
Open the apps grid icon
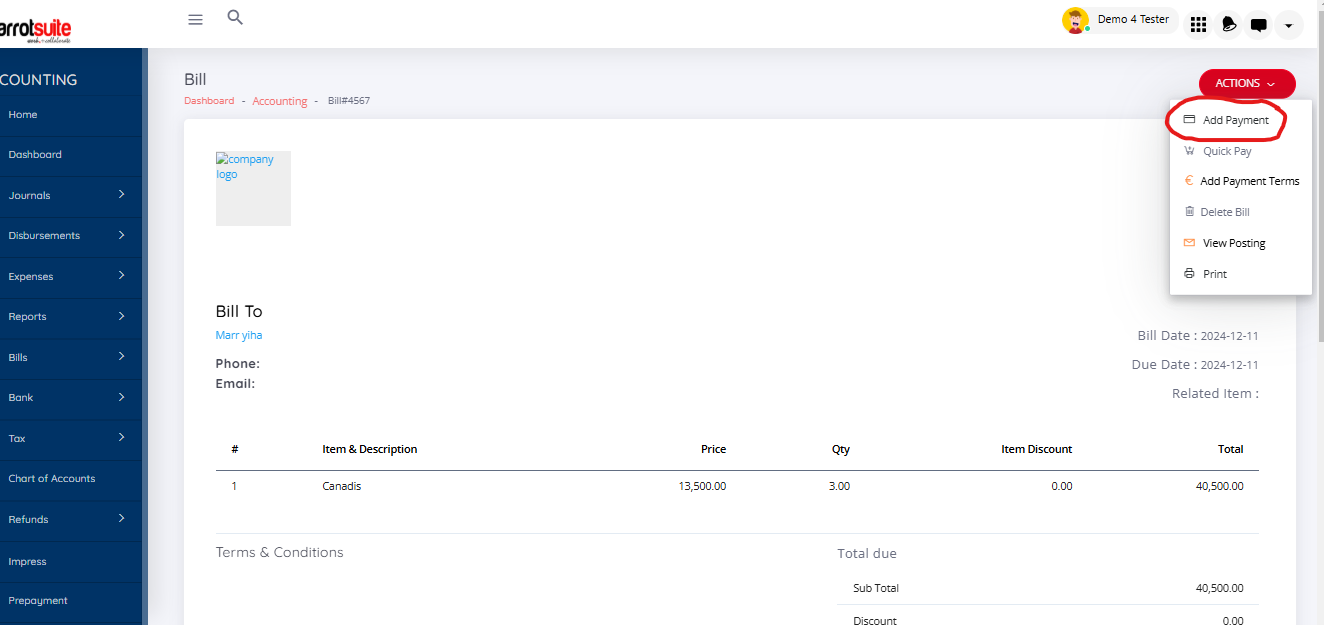[x=1198, y=25]
